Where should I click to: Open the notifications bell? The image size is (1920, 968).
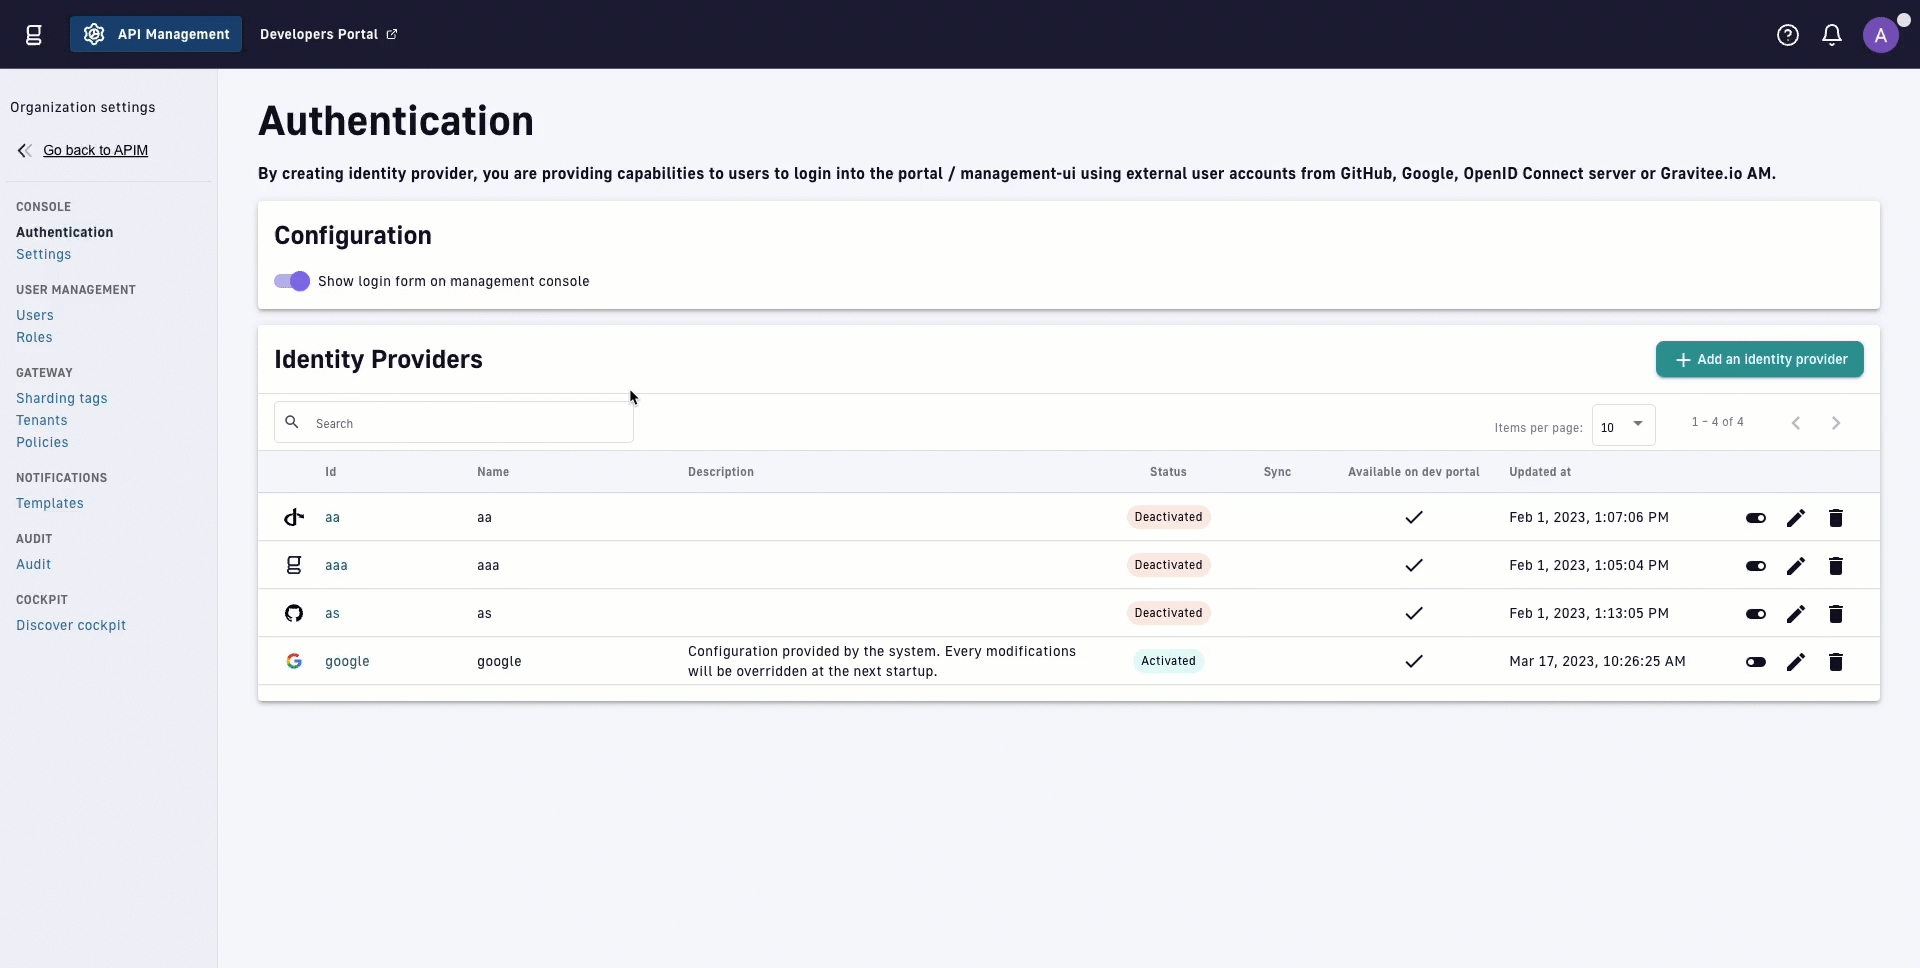pos(1831,35)
